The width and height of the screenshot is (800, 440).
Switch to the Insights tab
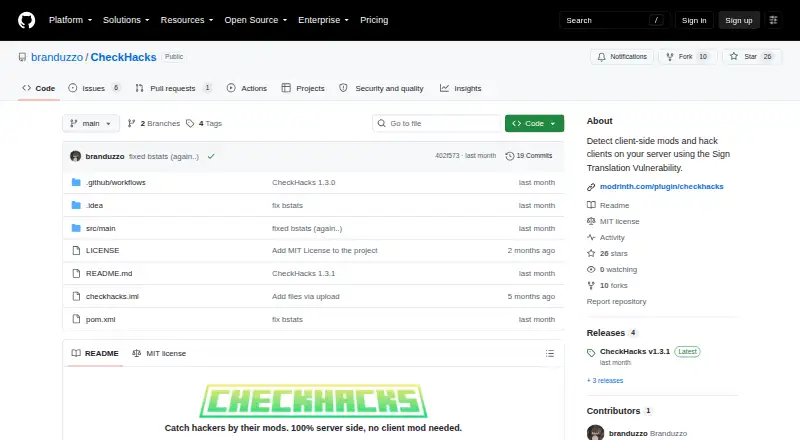[x=461, y=88]
